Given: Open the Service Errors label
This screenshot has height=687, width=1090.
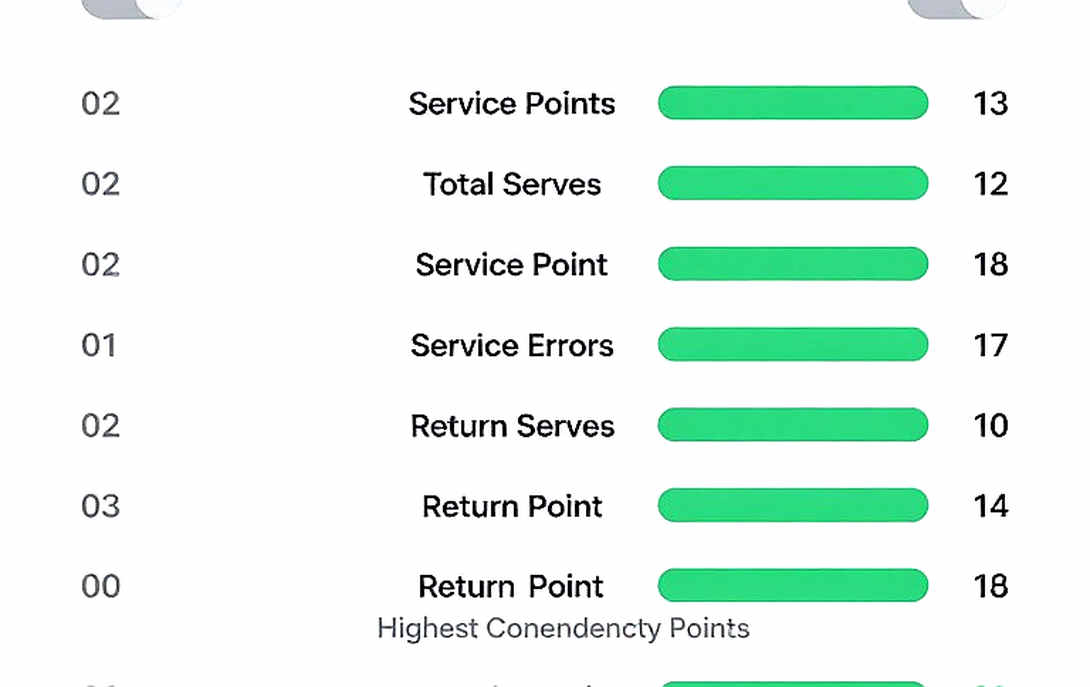Looking at the screenshot, I should [512, 346].
